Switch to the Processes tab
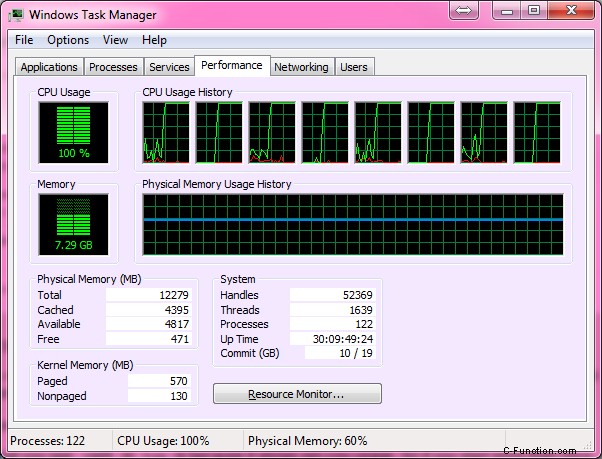The height and width of the screenshot is (459, 602). (x=113, y=67)
